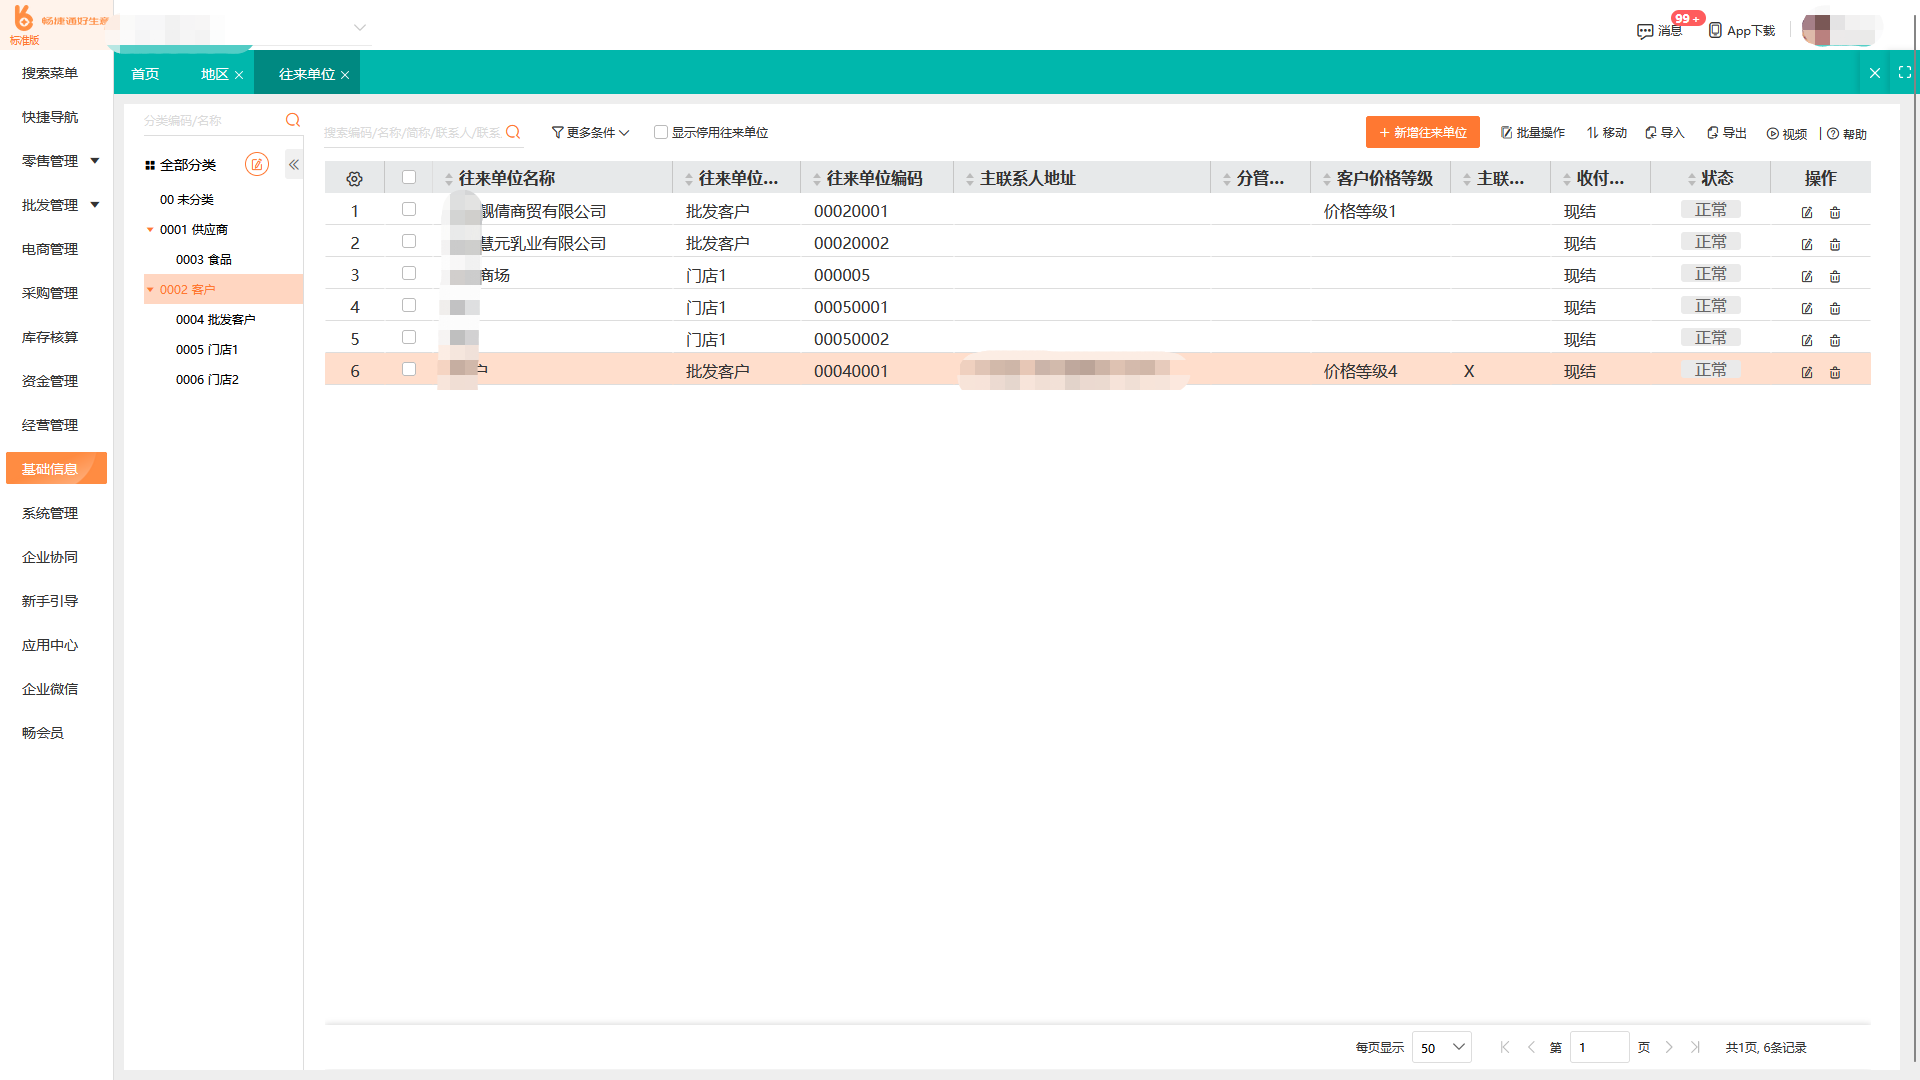Image resolution: width=1920 pixels, height=1080 pixels.
Task: Check the checkbox for row 3
Action: pos(410,273)
